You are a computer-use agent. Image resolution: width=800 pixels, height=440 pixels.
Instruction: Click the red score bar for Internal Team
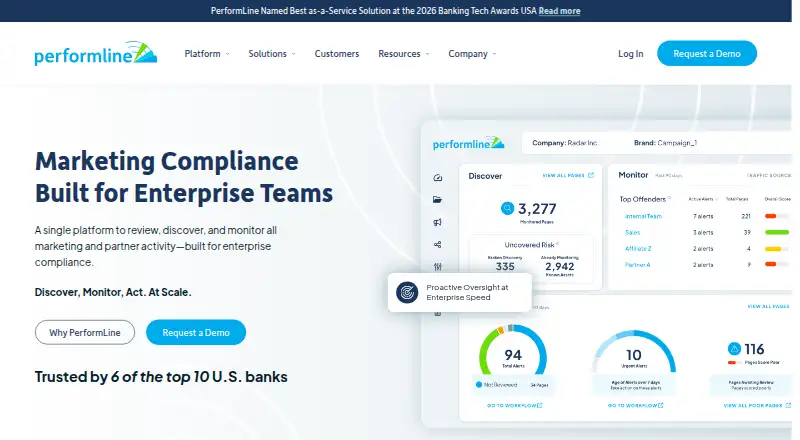[x=770, y=216]
